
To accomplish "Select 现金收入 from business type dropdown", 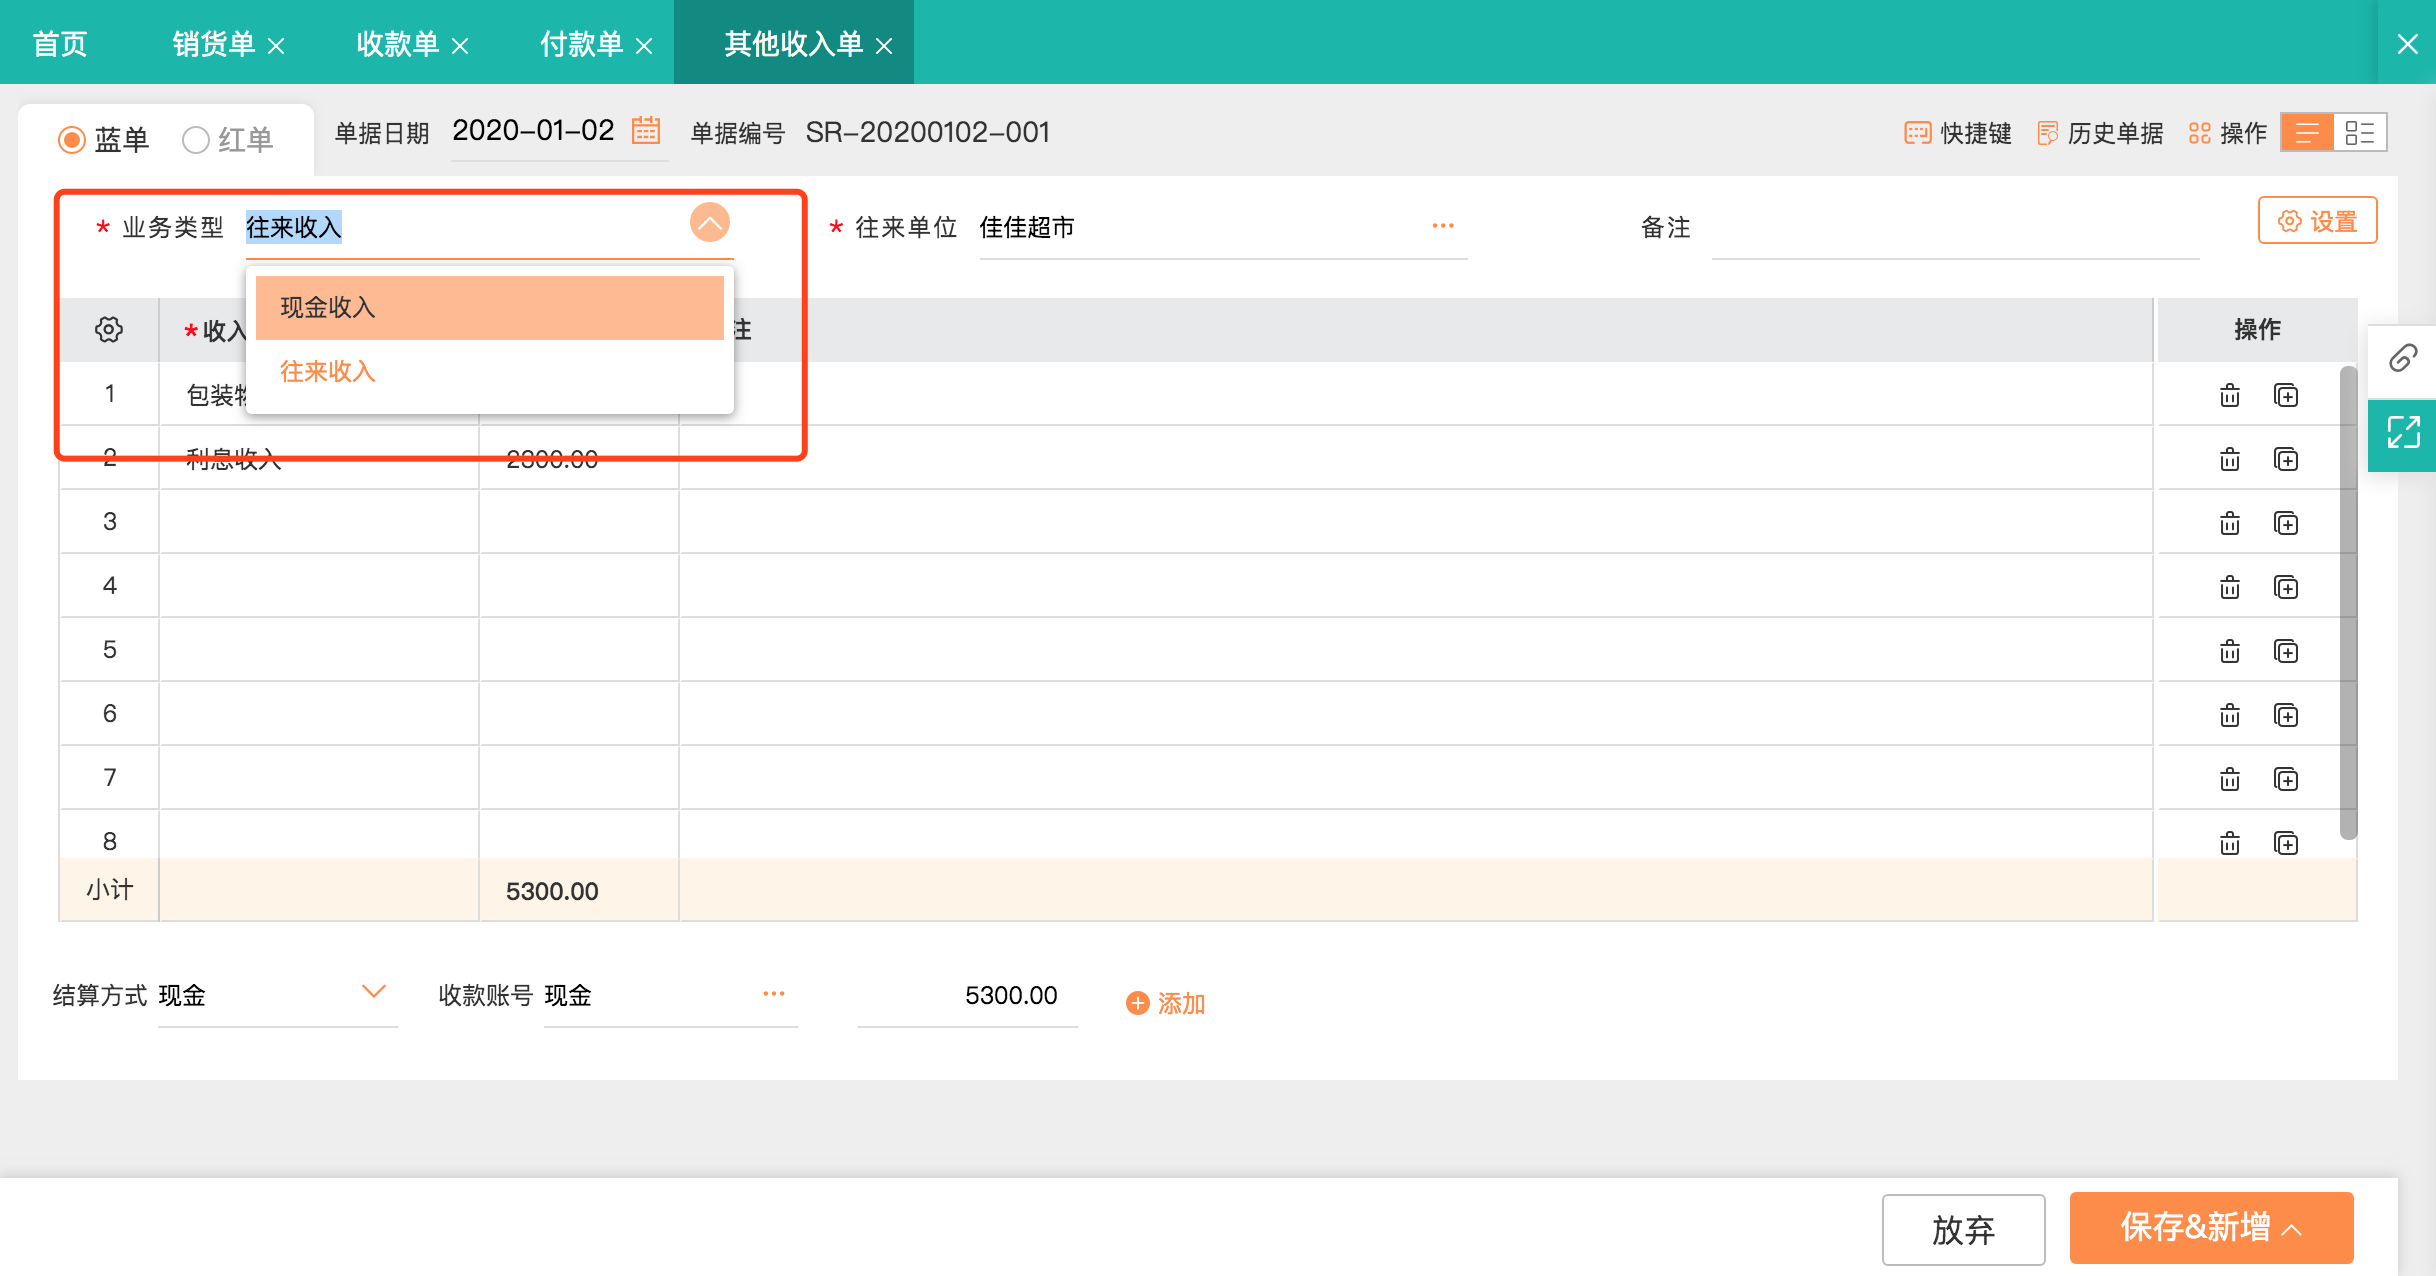I will 488,304.
